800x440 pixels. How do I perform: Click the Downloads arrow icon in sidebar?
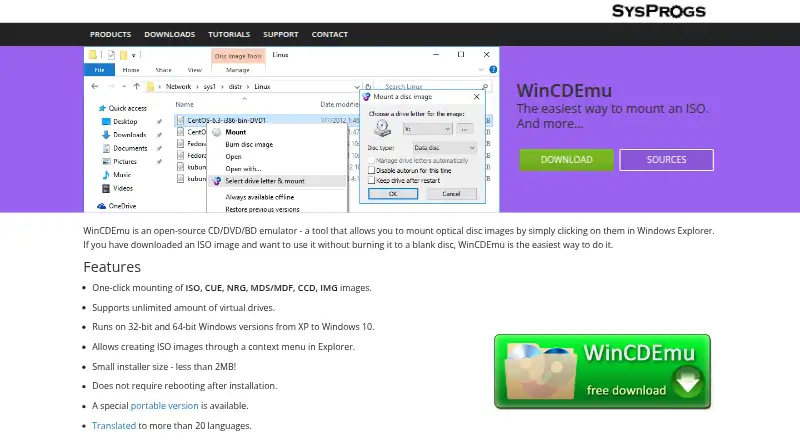point(106,135)
